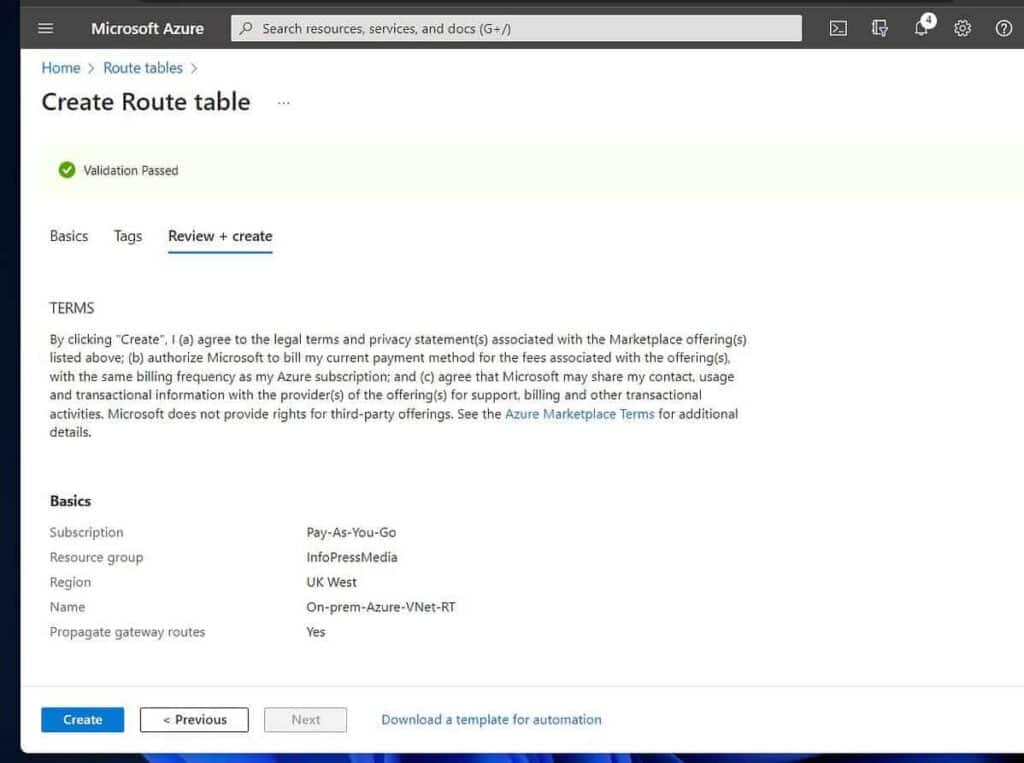The height and width of the screenshot is (763, 1024).
Task: Click the UK West region value
Action: coord(332,582)
